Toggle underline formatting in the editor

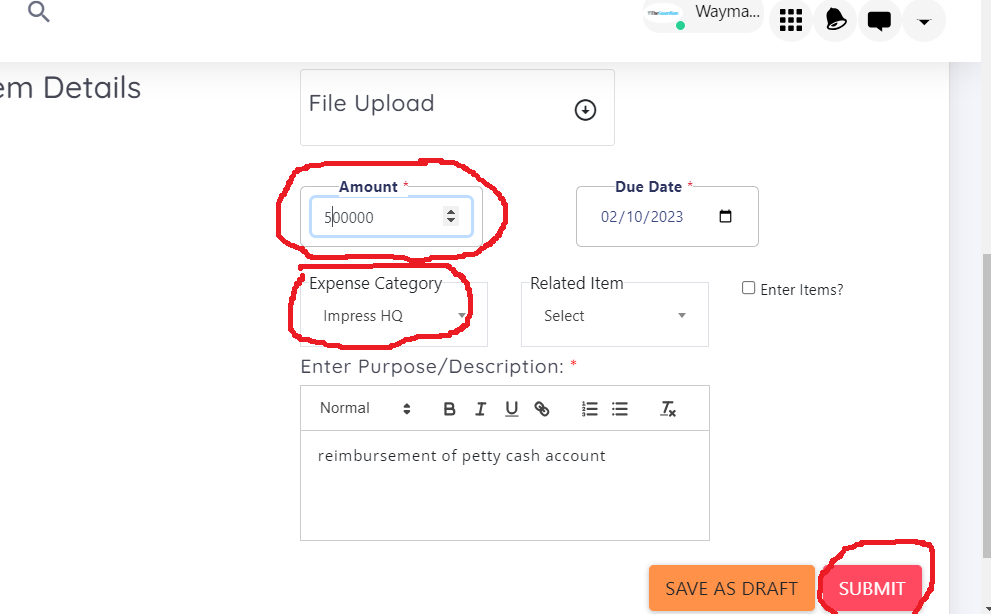(x=511, y=408)
